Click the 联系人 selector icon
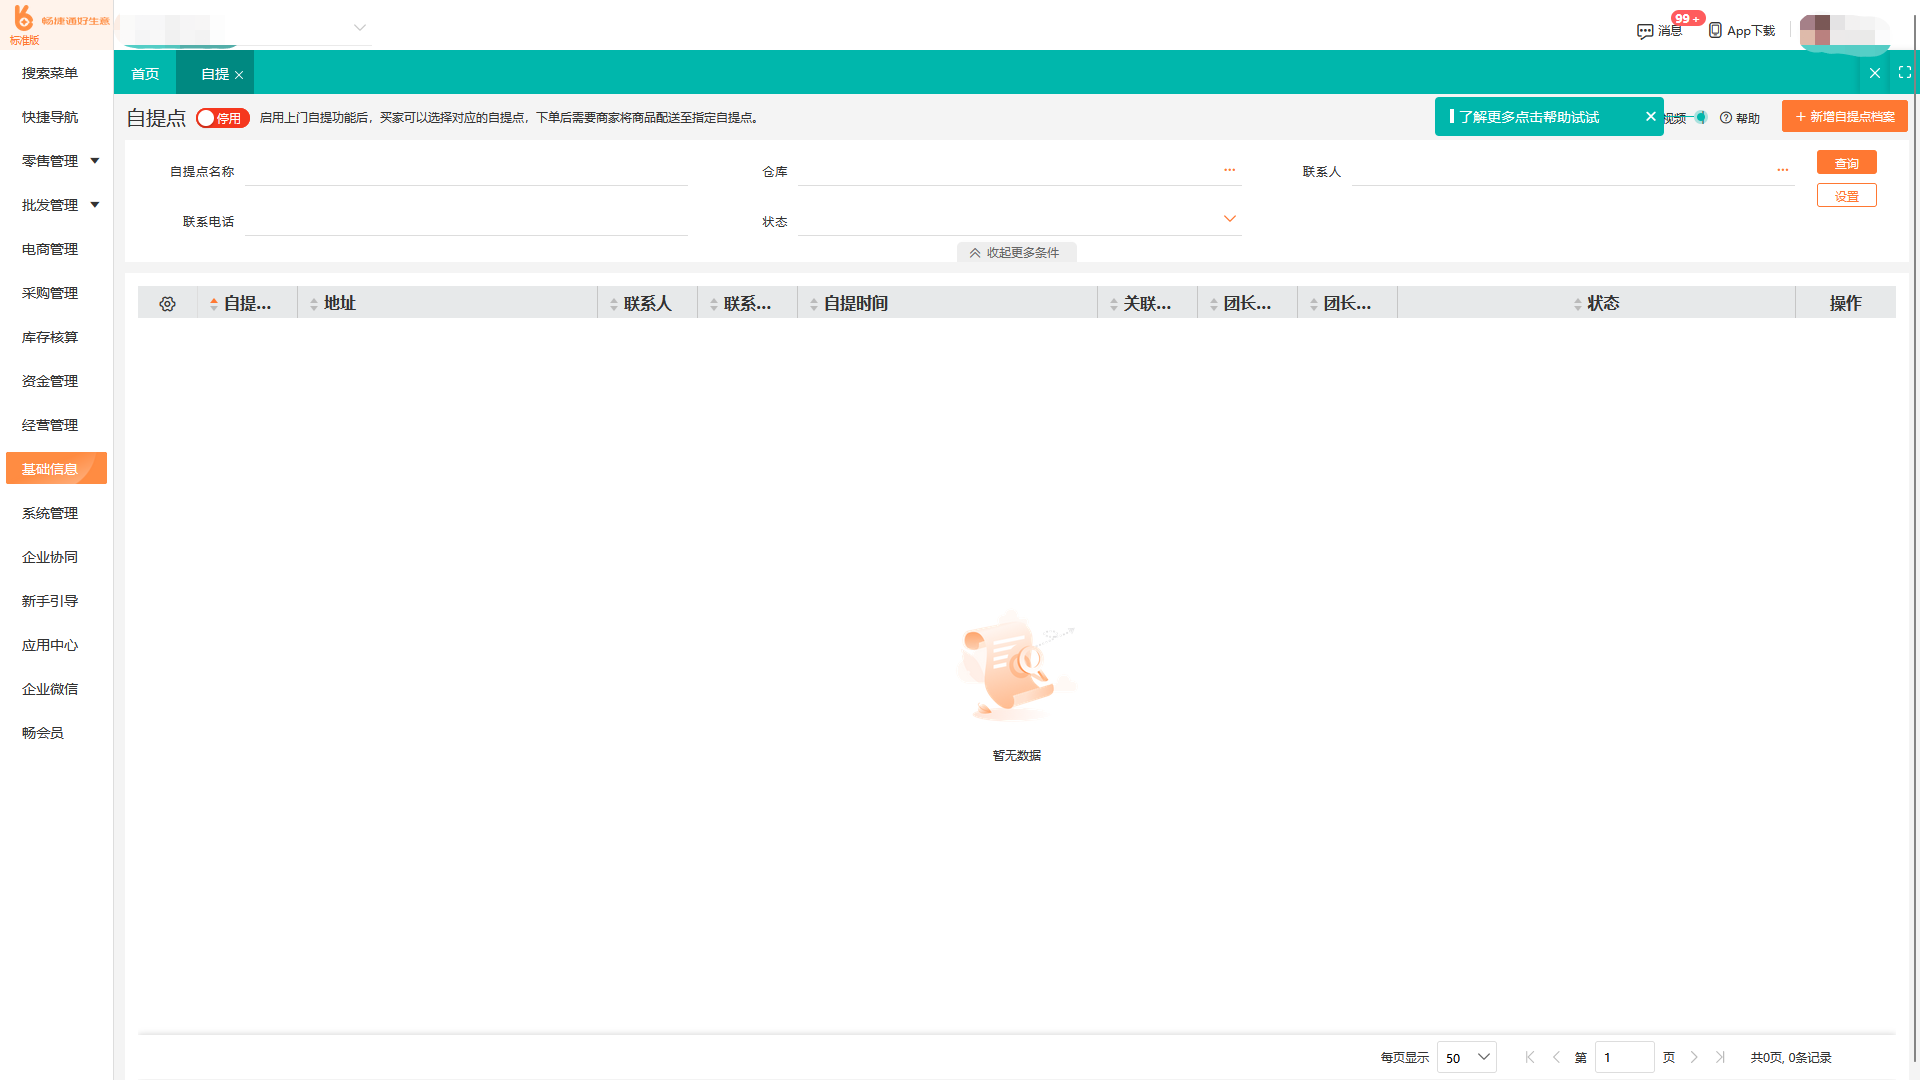 1785,170
